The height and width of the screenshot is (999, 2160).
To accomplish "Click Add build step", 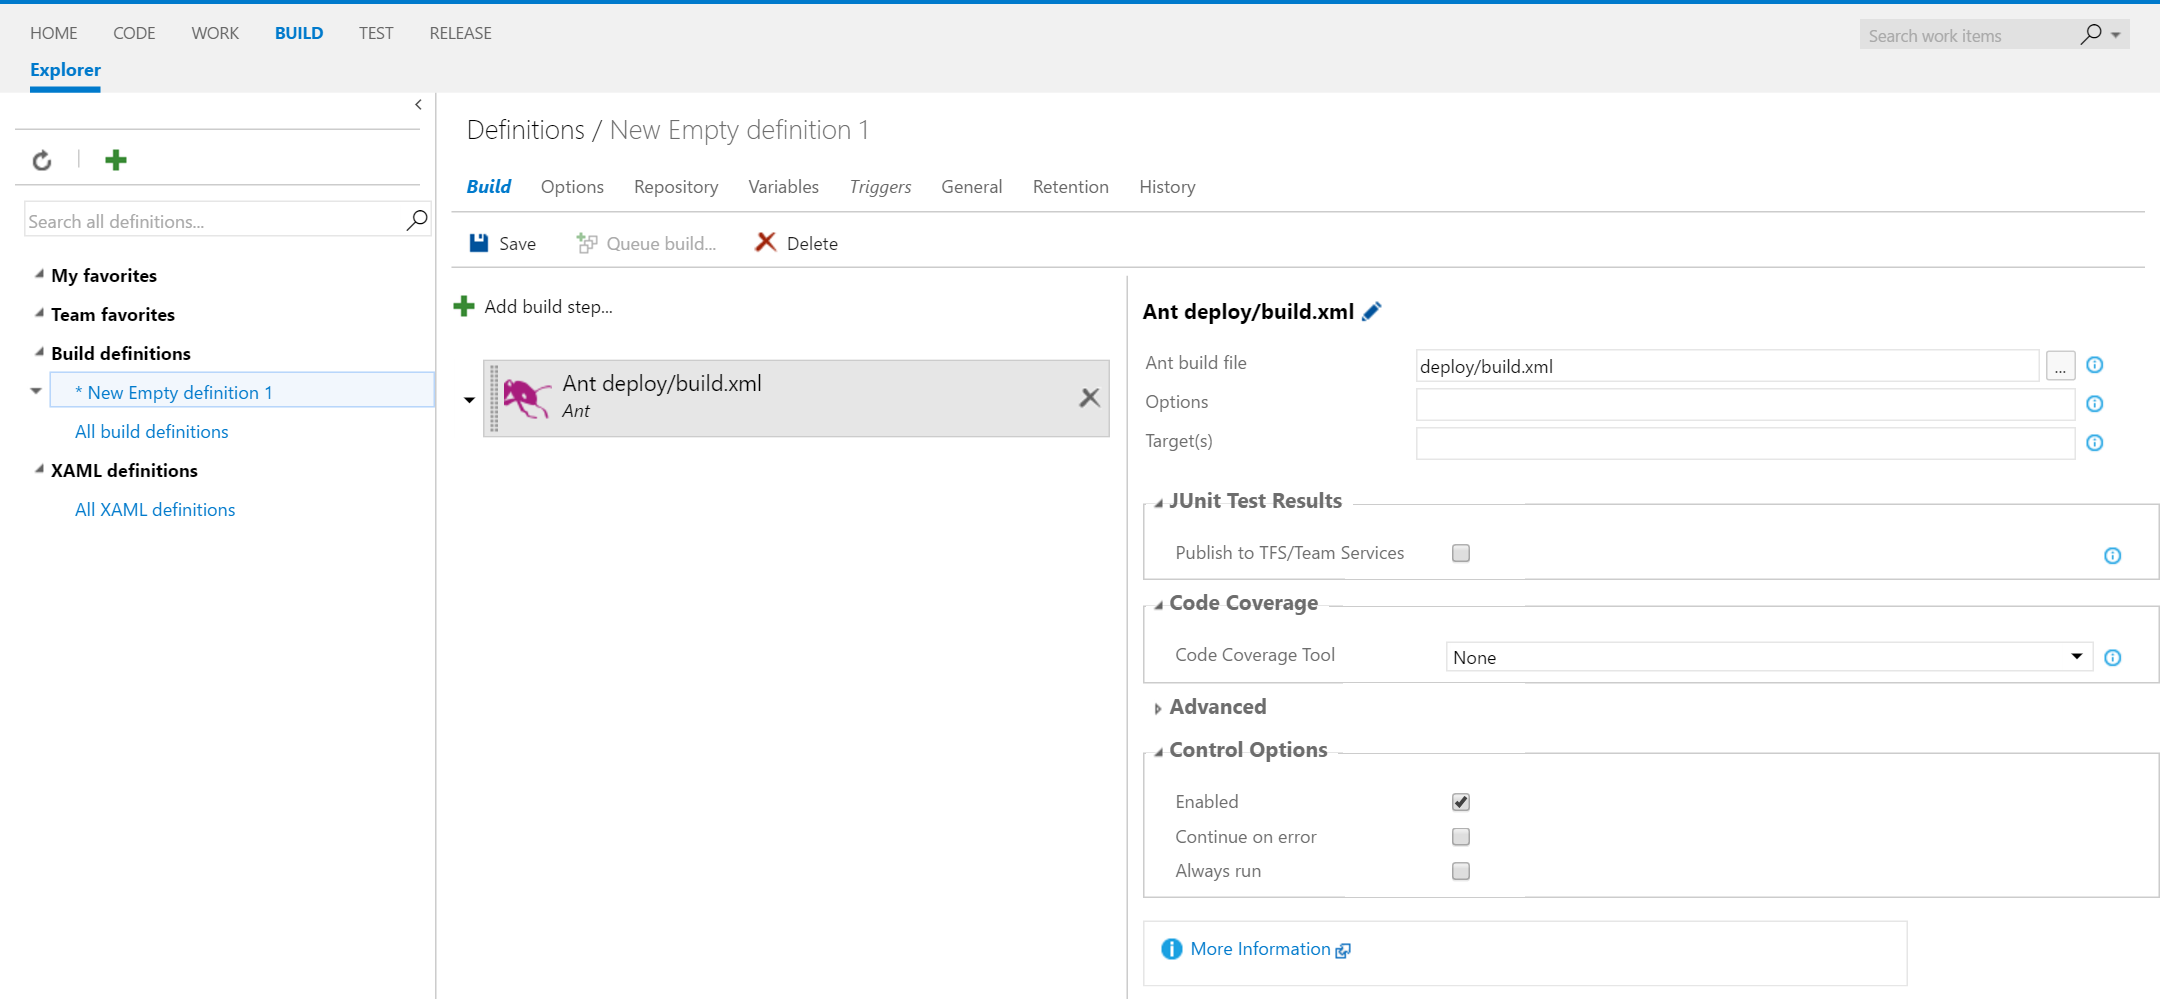I will [534, 307].
